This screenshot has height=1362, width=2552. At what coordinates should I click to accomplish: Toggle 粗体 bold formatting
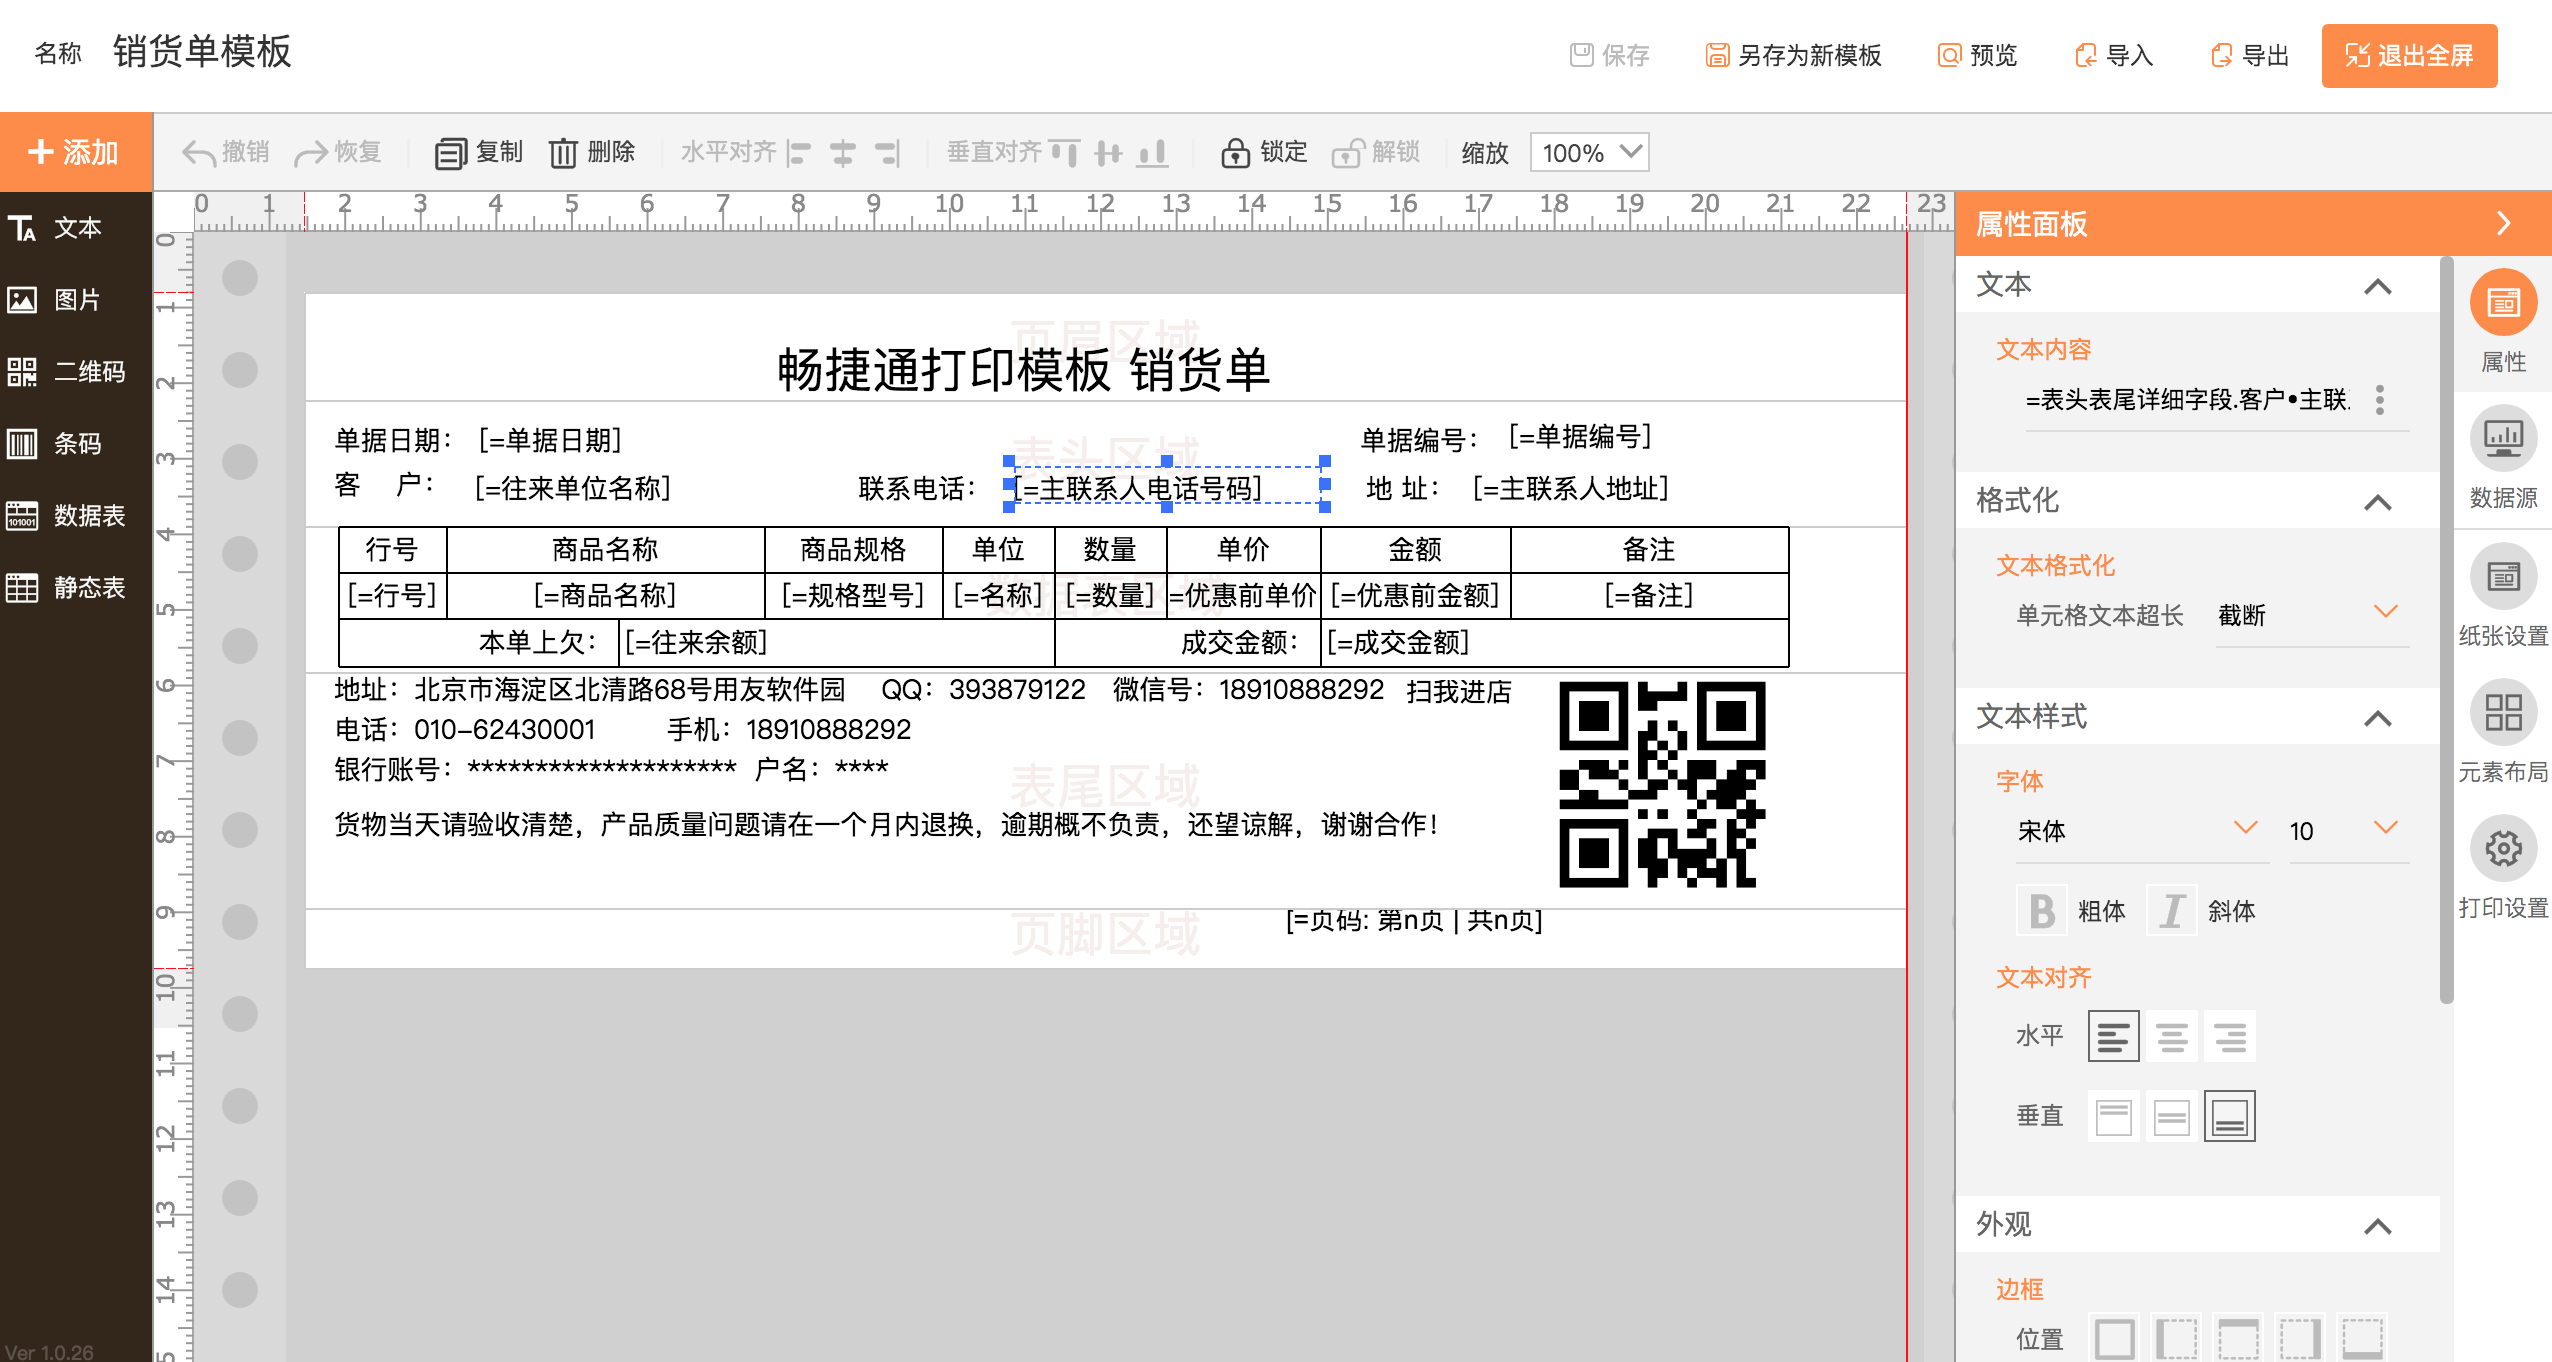[x=2037, y=911]
